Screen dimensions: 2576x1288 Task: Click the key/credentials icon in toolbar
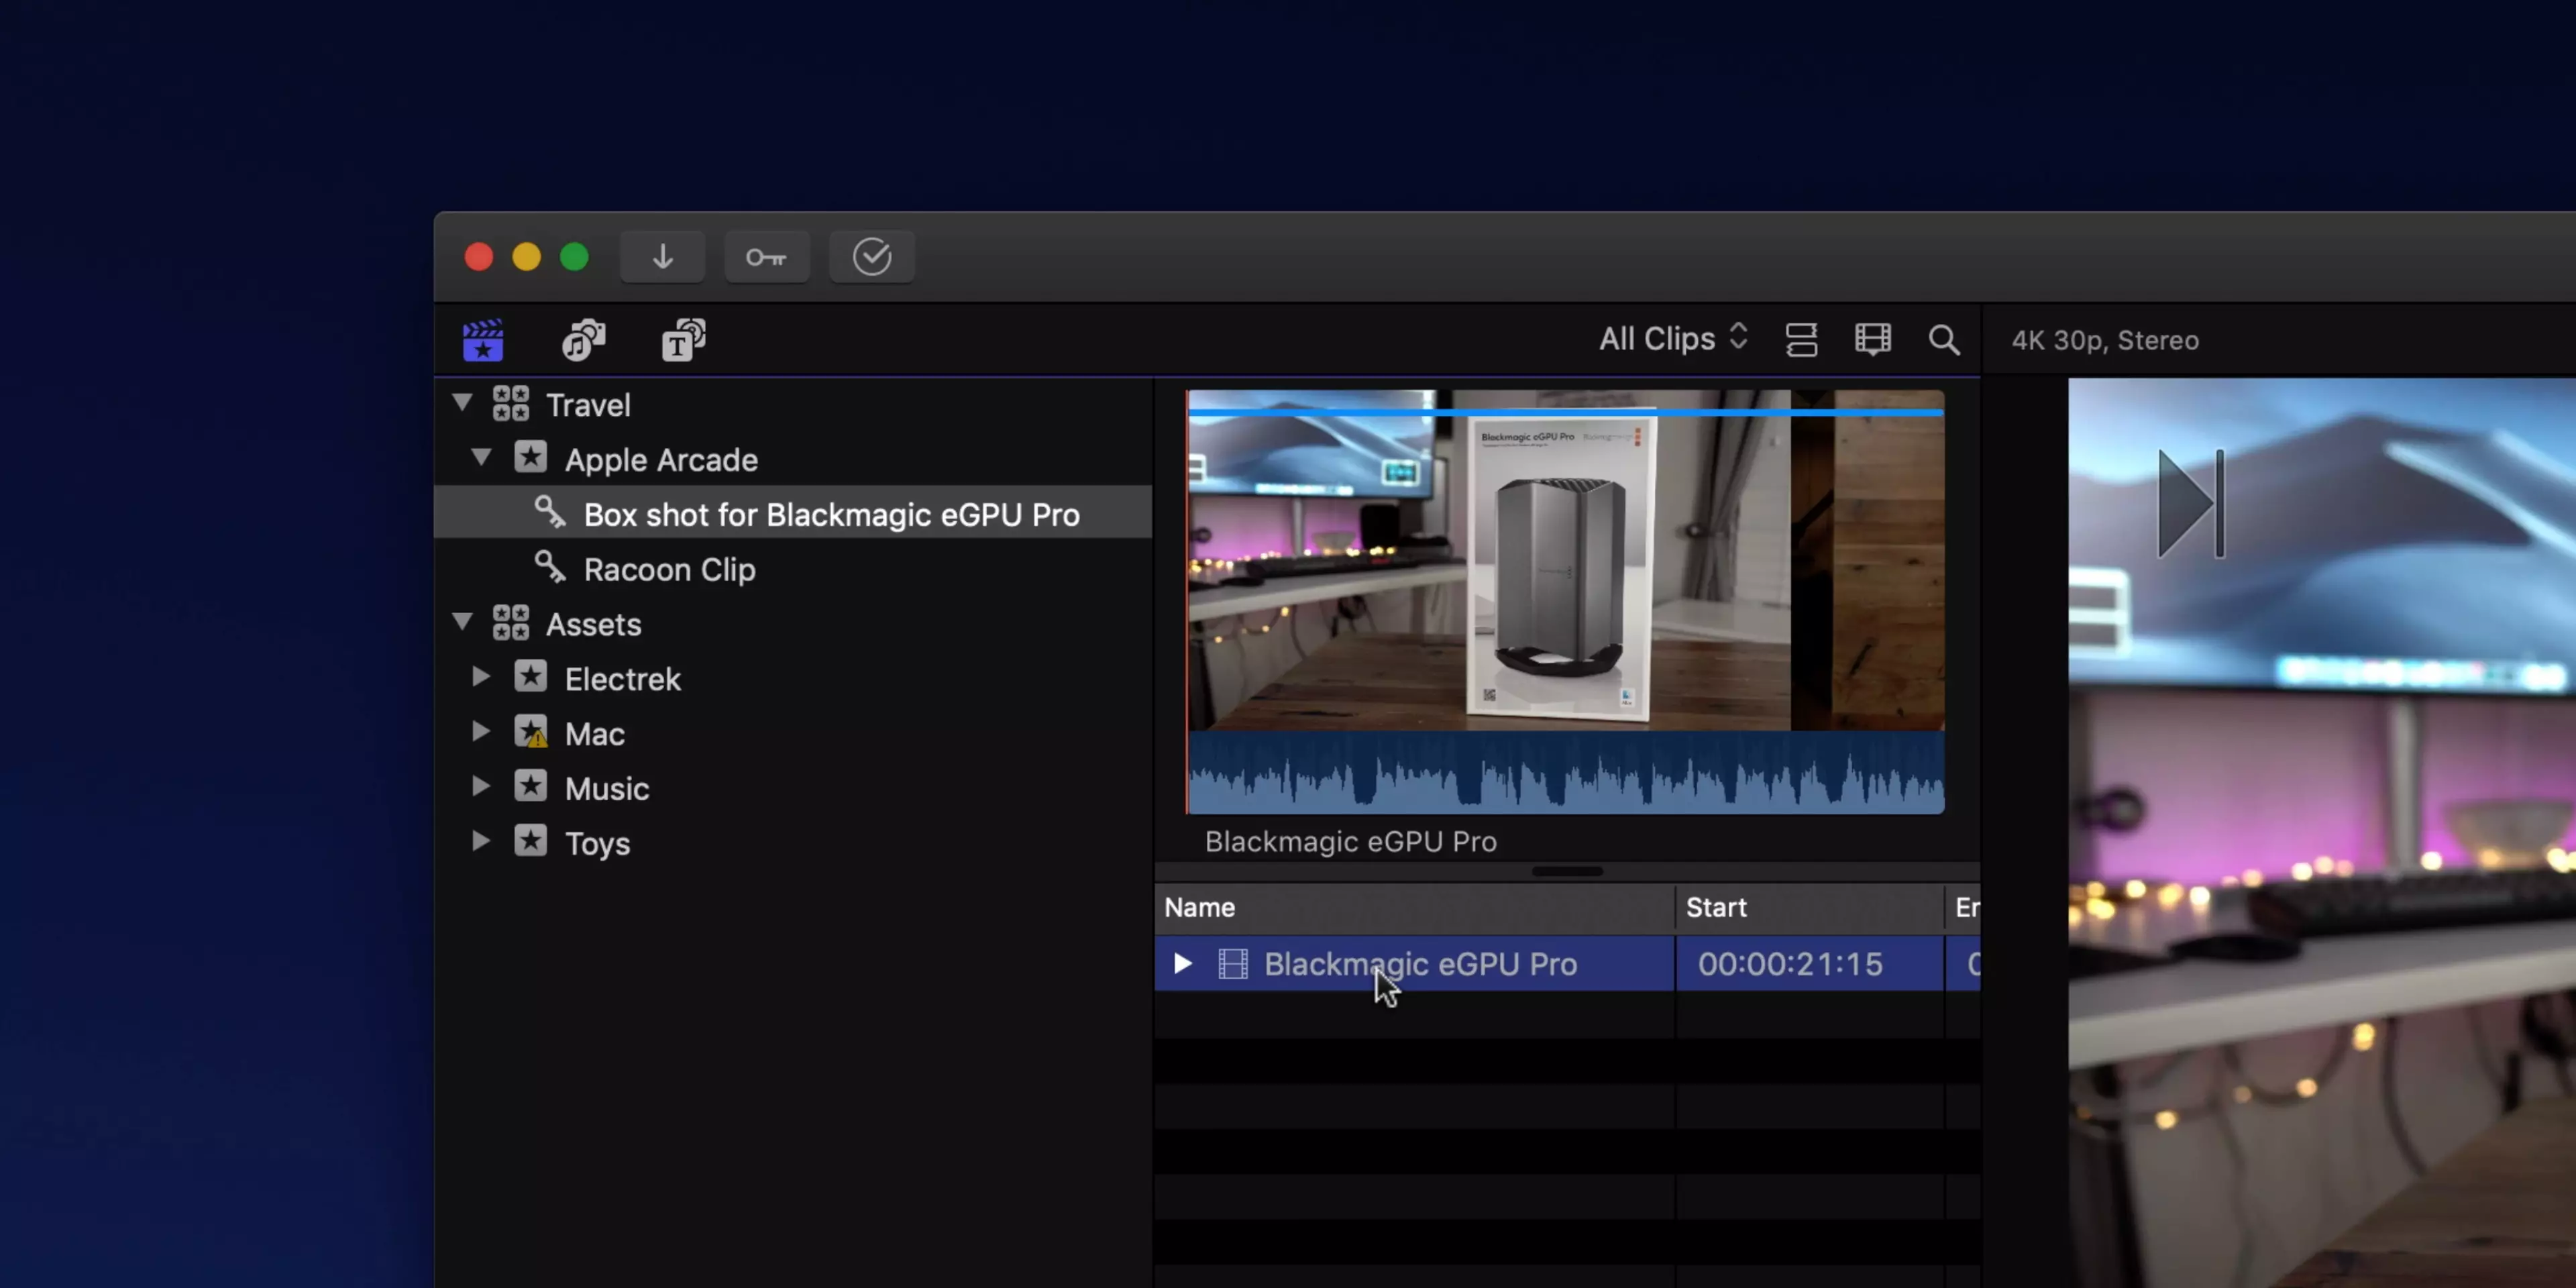[x=764, y=256]
